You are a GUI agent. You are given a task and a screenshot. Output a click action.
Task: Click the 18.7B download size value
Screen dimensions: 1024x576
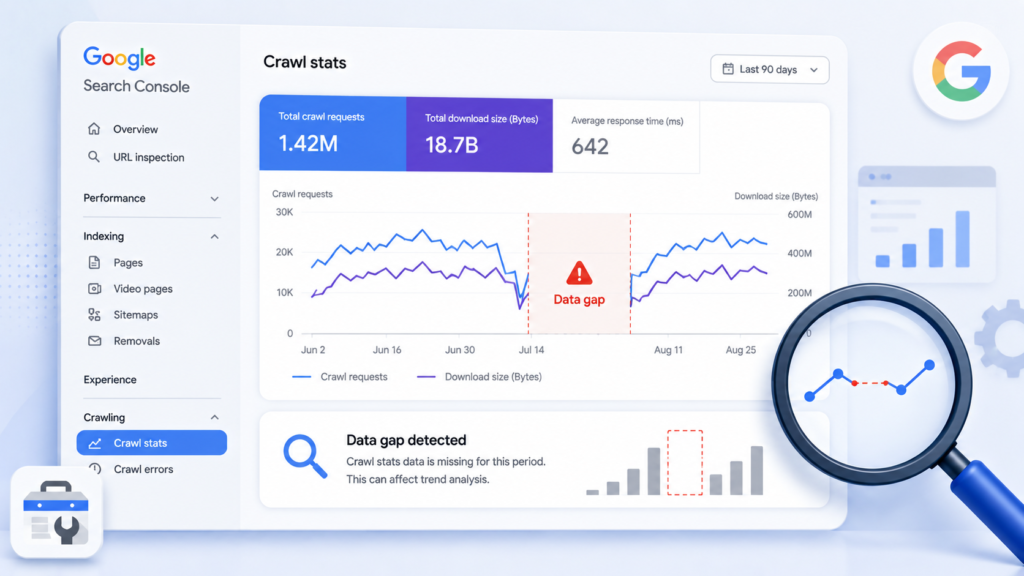[451, 145]
